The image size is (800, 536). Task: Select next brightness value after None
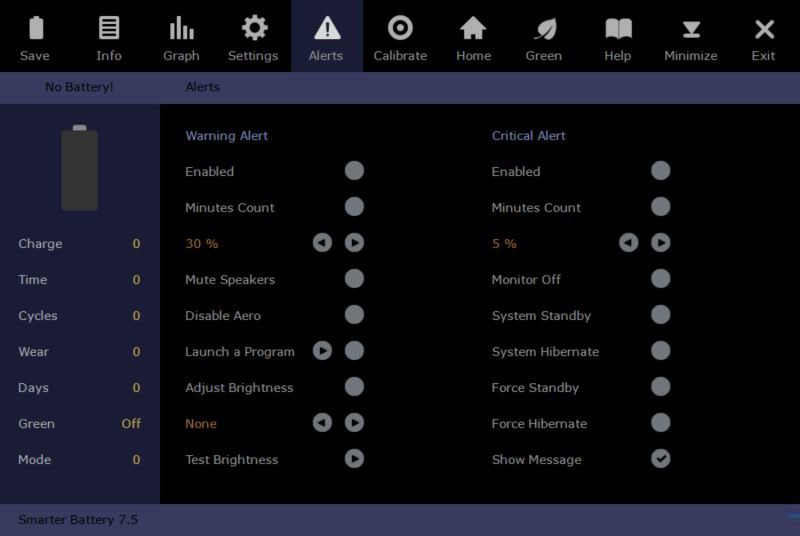point(354,423)
